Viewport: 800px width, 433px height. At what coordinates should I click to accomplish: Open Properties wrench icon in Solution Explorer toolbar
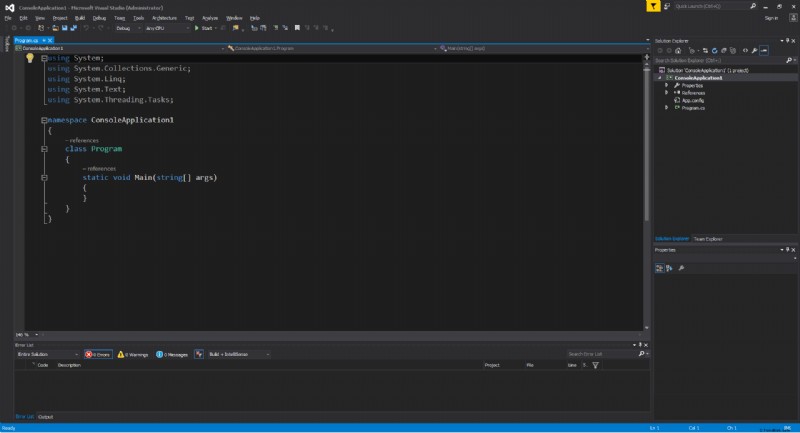[756, 49]
